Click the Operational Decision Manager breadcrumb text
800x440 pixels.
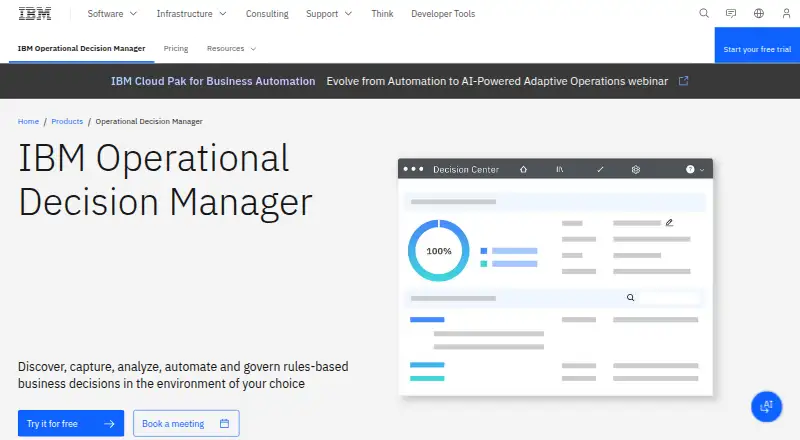(x=149, y=121)
